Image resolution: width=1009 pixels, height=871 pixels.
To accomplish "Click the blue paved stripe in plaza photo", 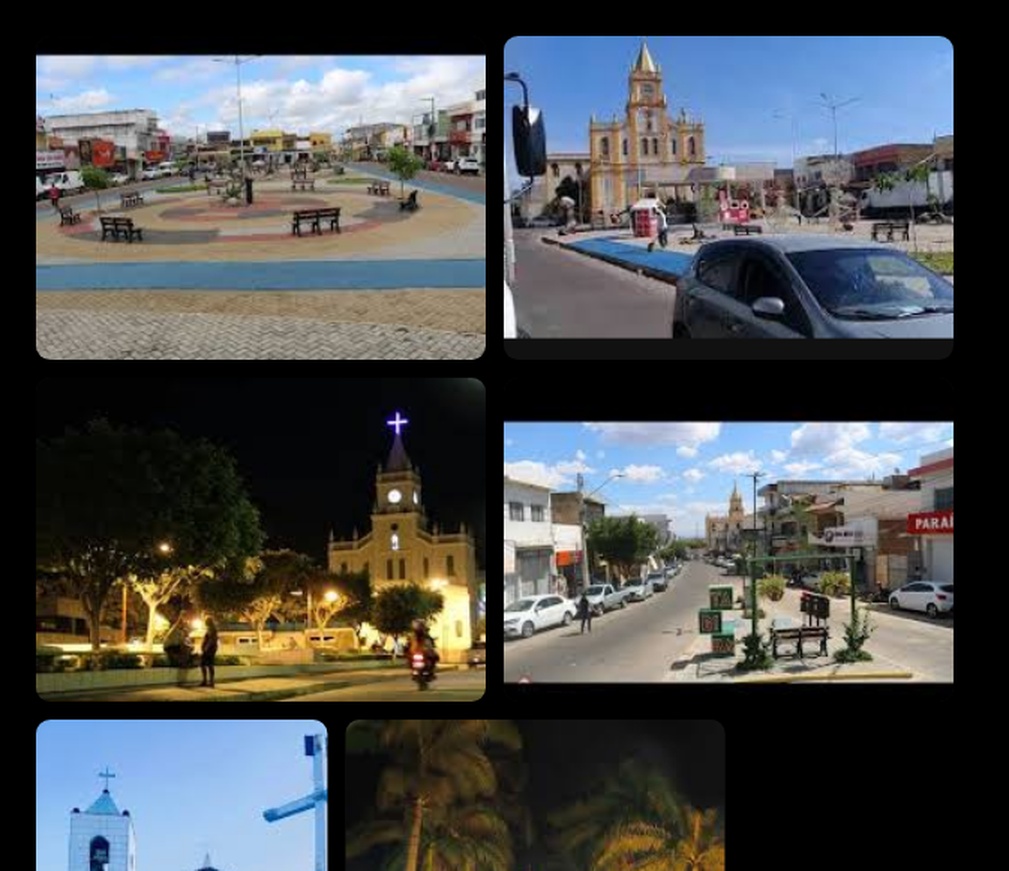I will tap(260, 274).
